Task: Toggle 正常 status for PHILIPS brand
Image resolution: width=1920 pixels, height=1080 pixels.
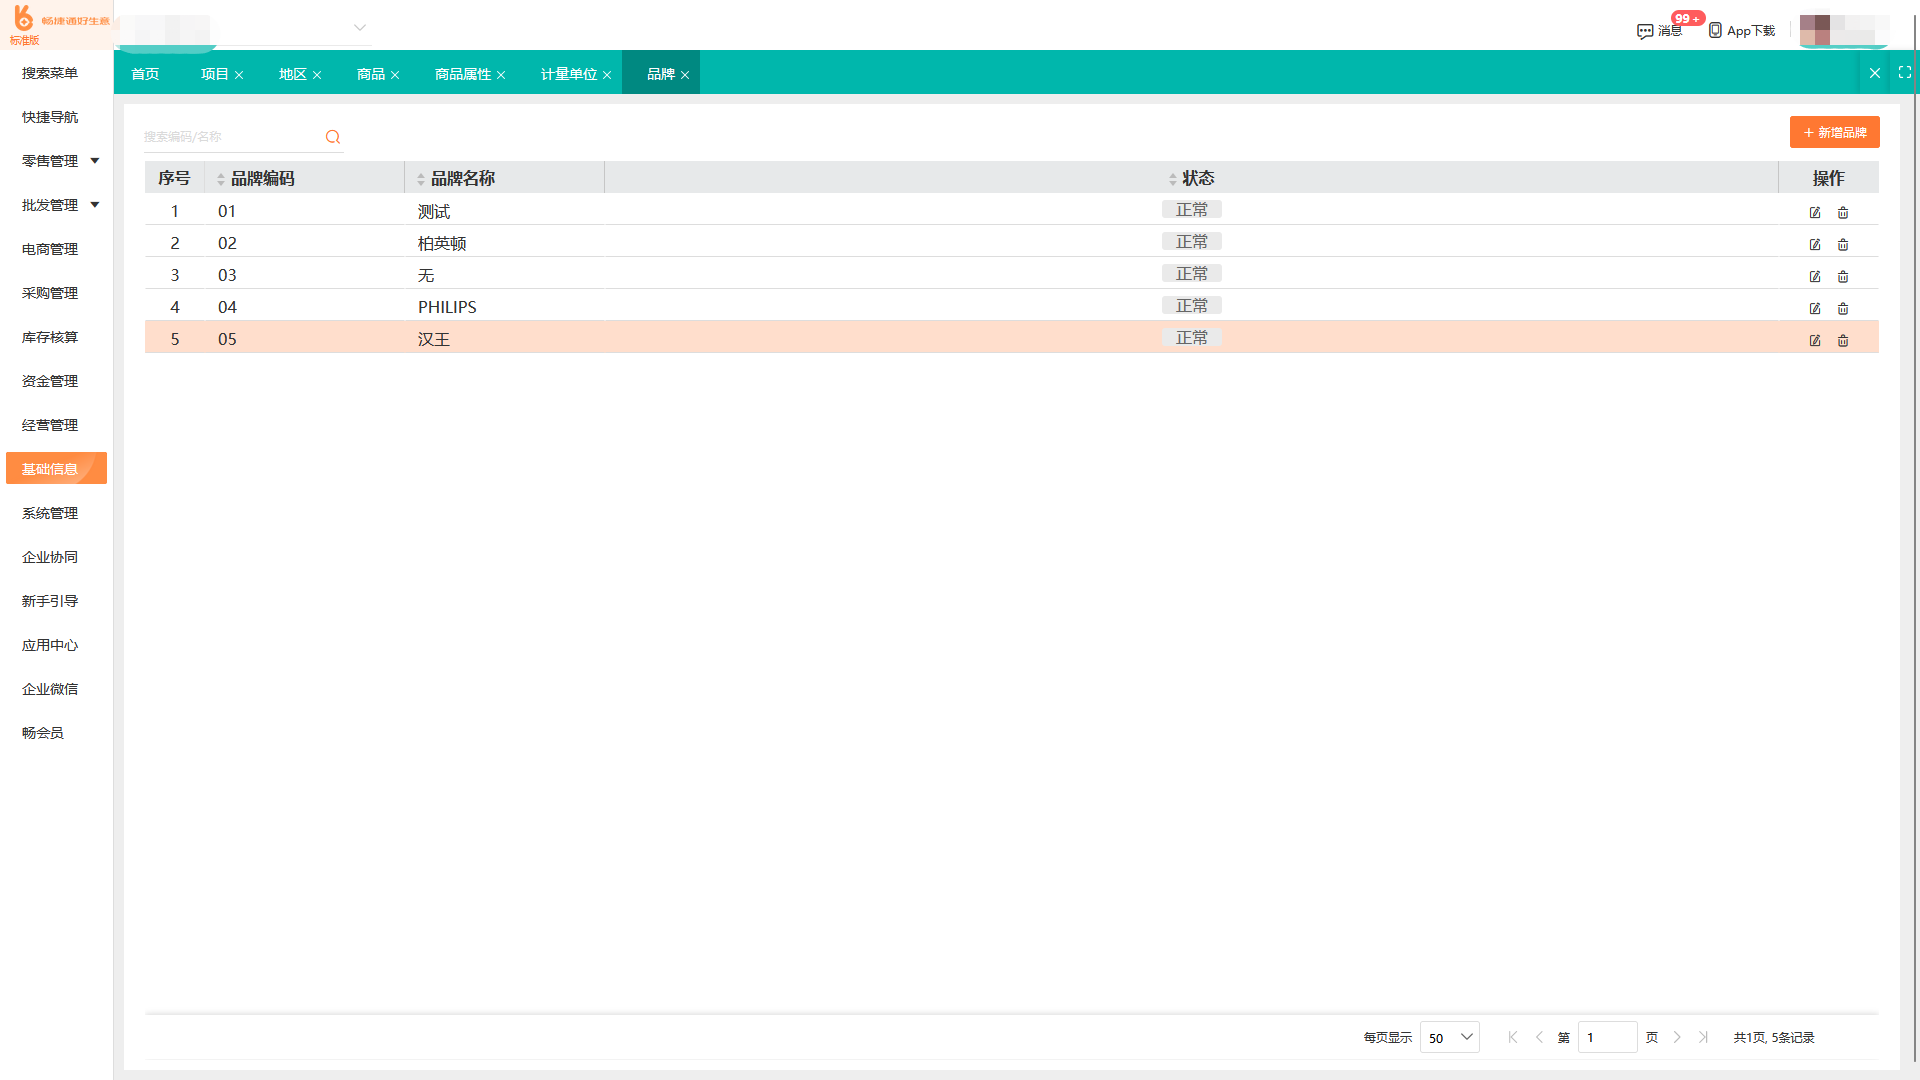Action: click(1191, 306)
